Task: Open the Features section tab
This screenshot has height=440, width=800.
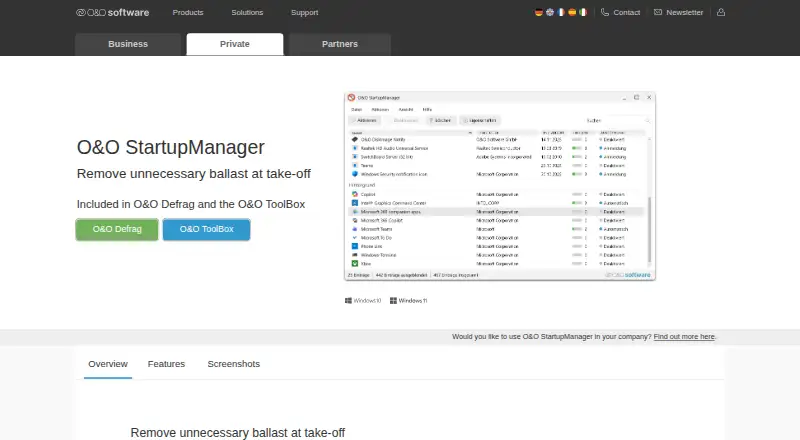Action: click(x=166, y=364)
